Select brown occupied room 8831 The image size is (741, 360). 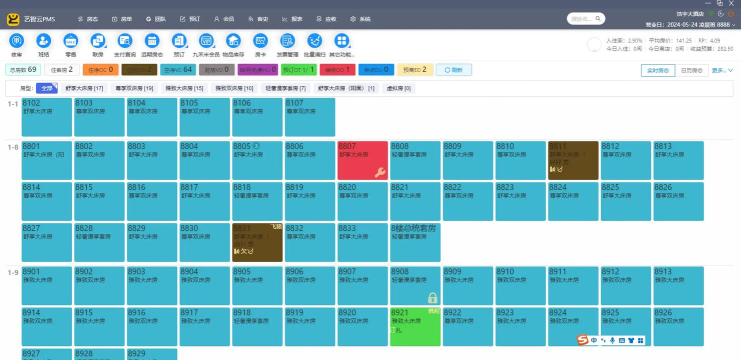click(x=258, y=242)
